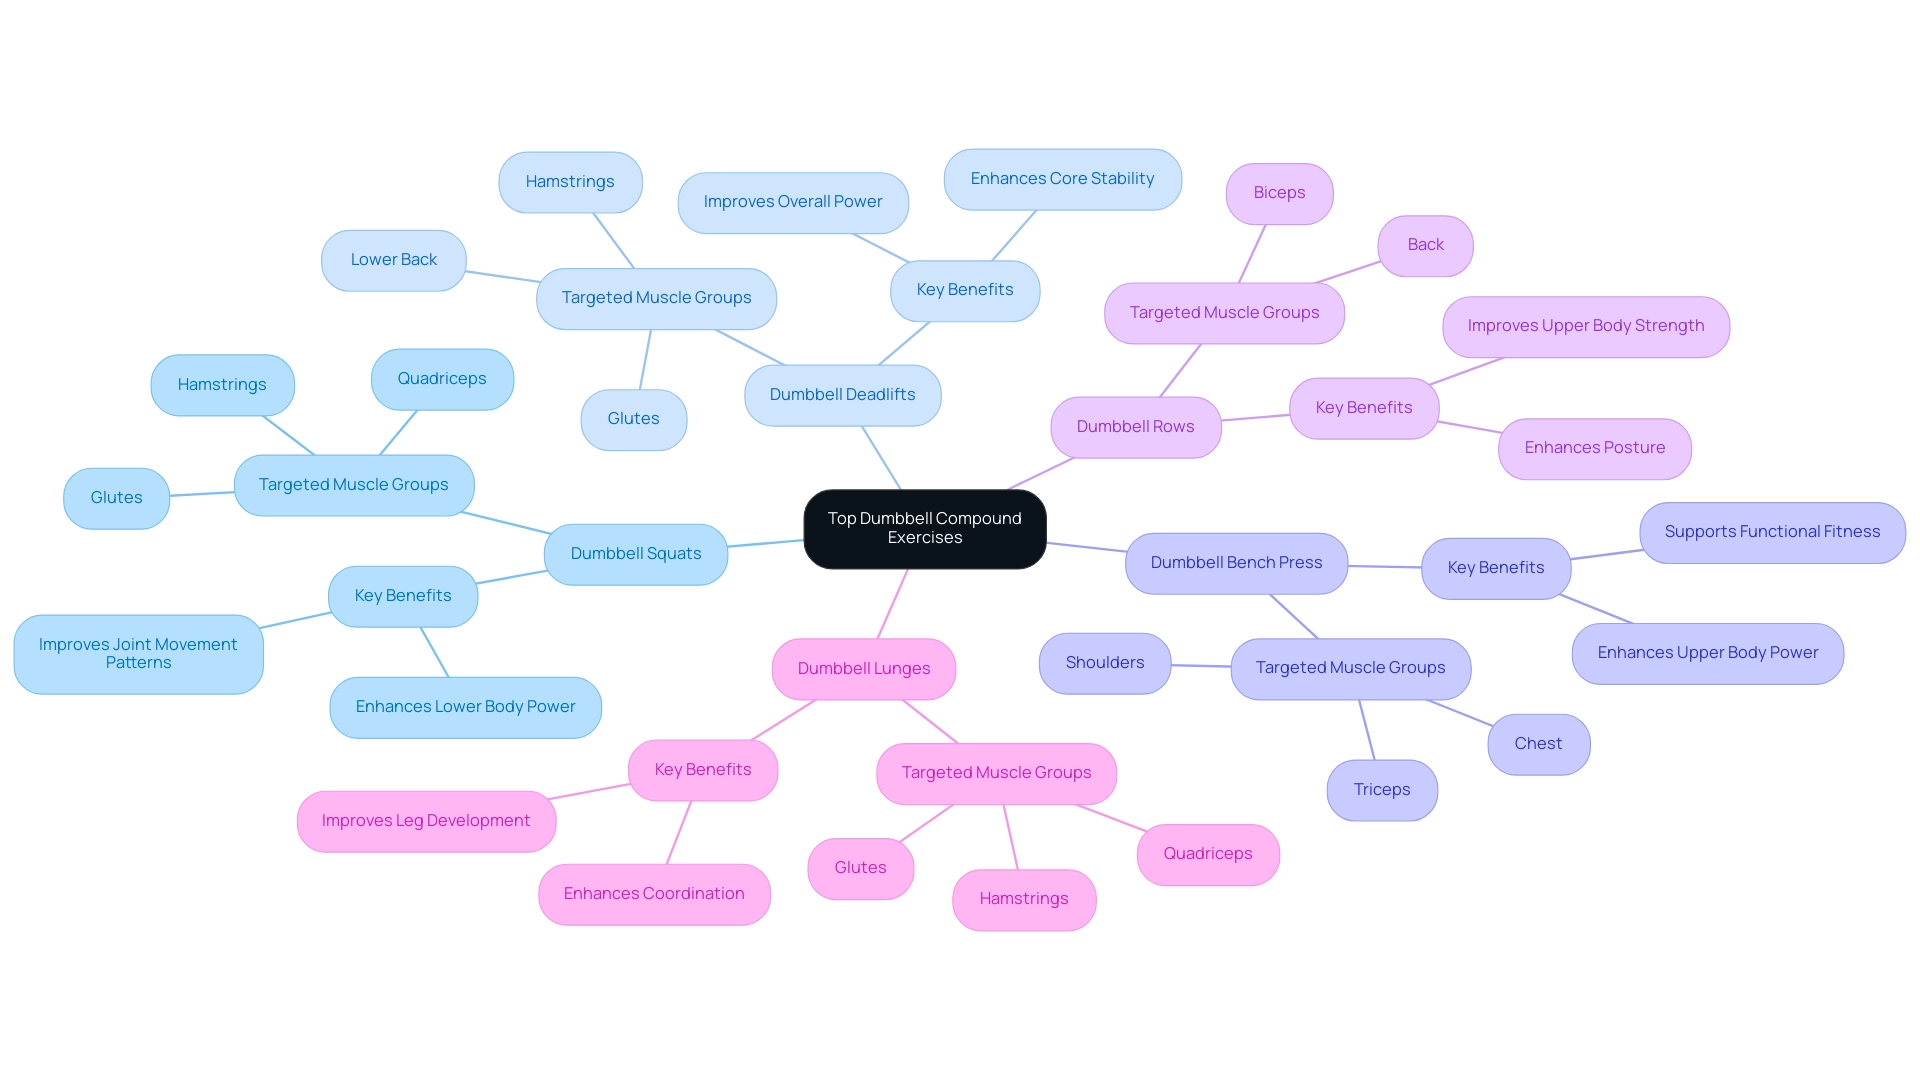Click the Dumbbell Deadlifts node
Screen dimensions: 1920x1083
coord(841,393)
